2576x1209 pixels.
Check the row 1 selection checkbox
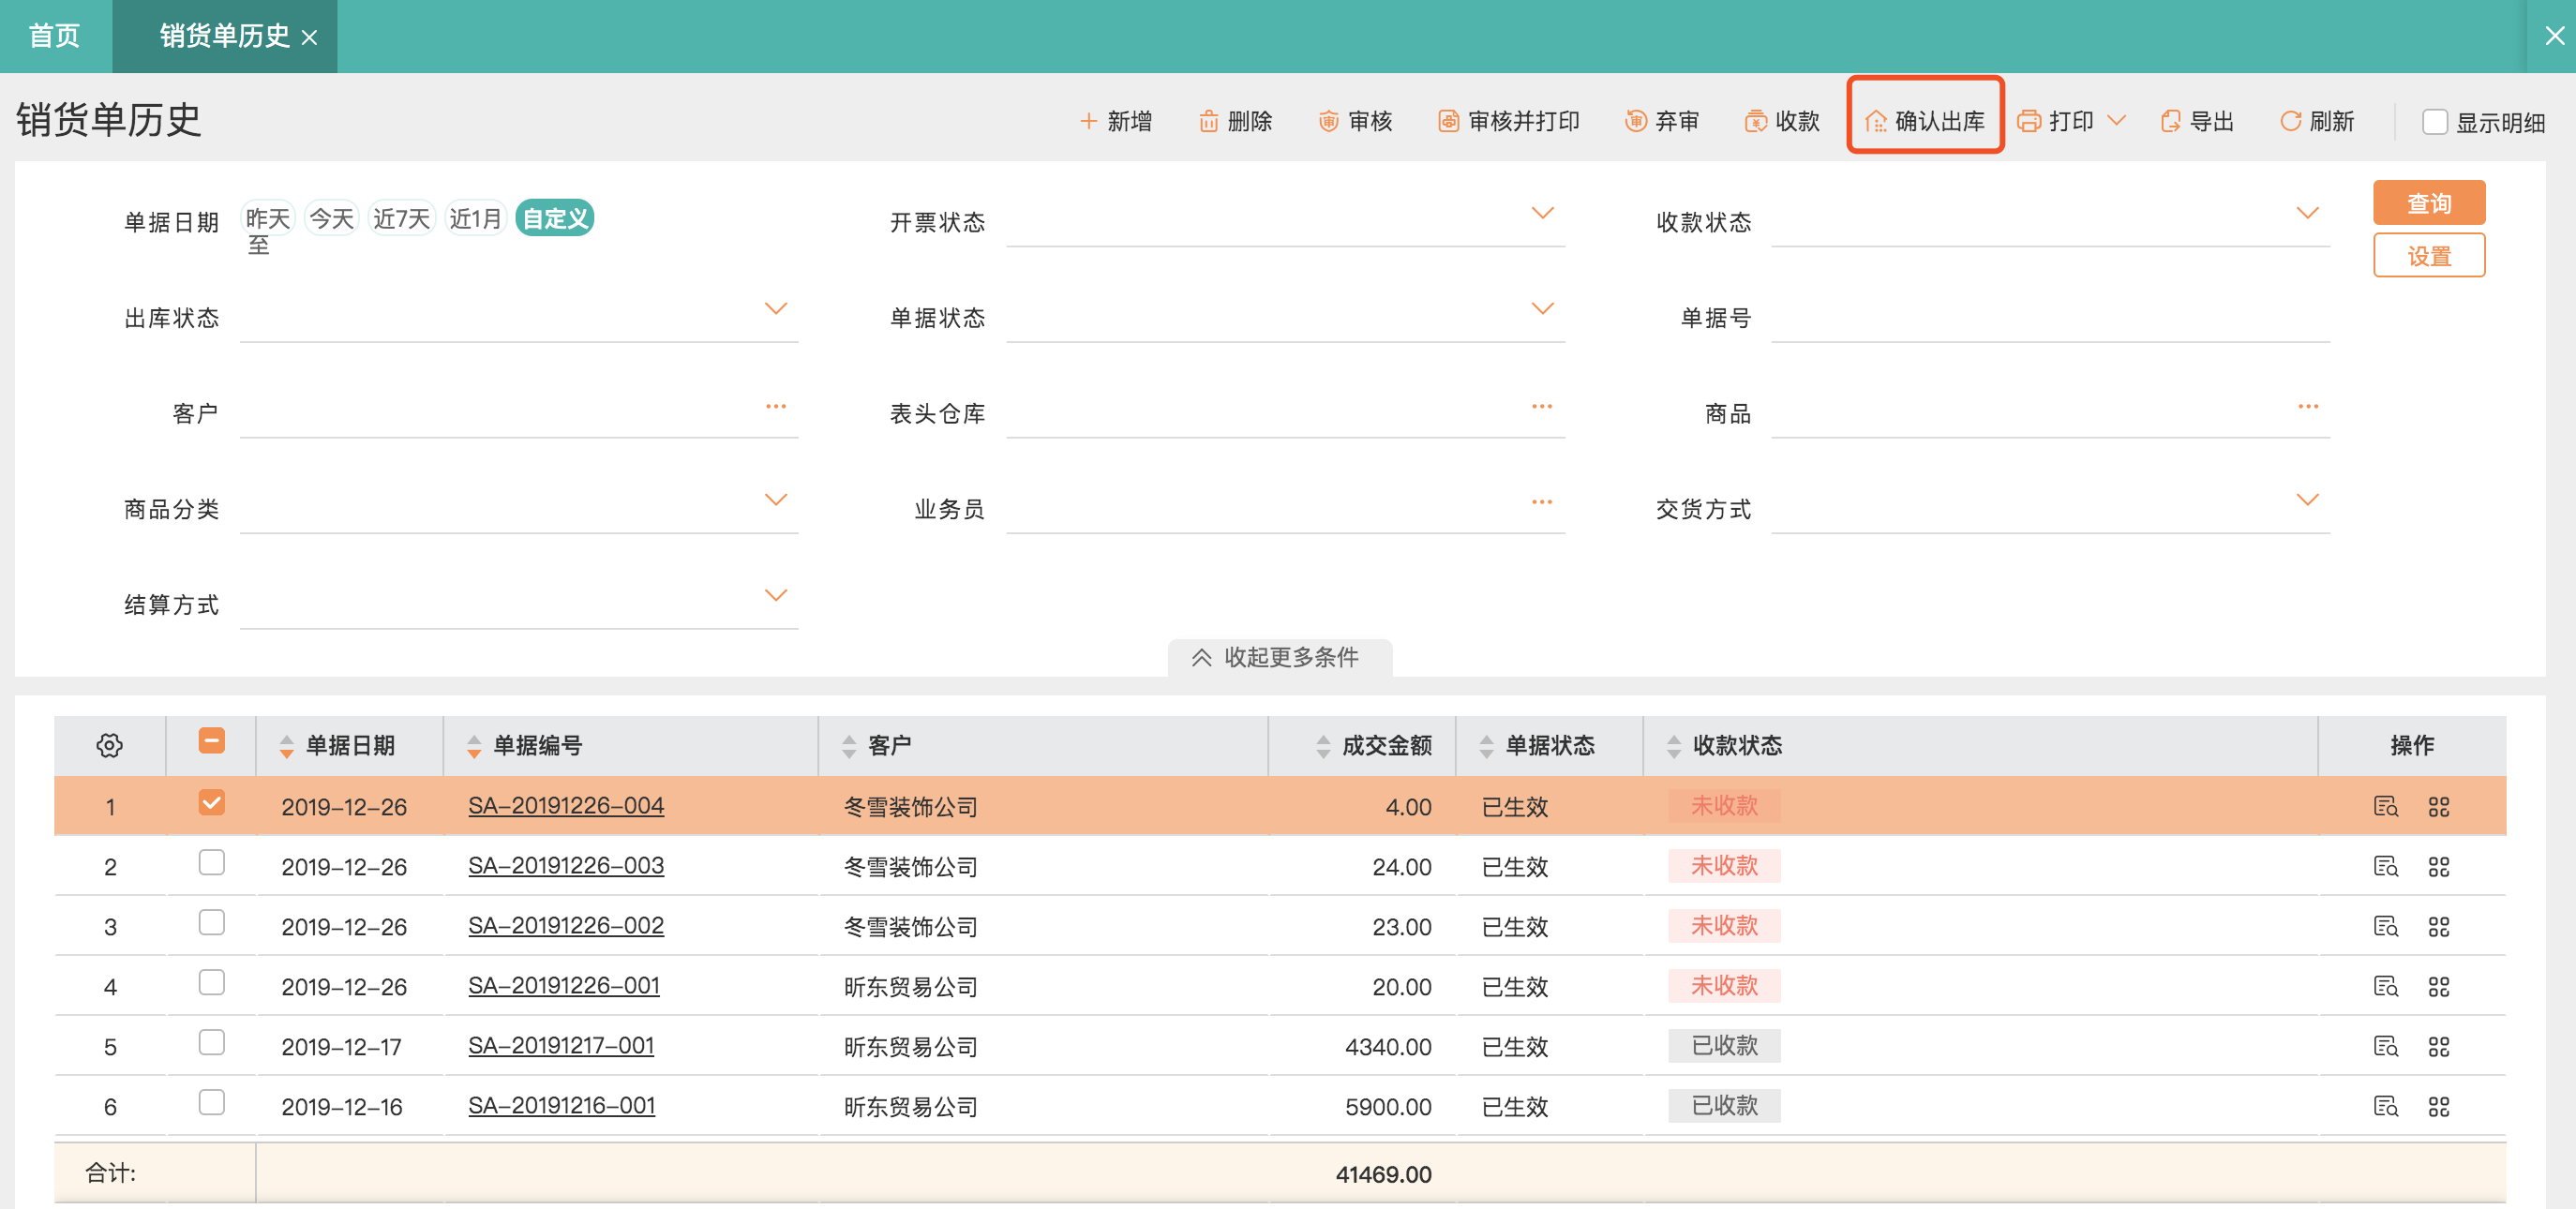209,803
